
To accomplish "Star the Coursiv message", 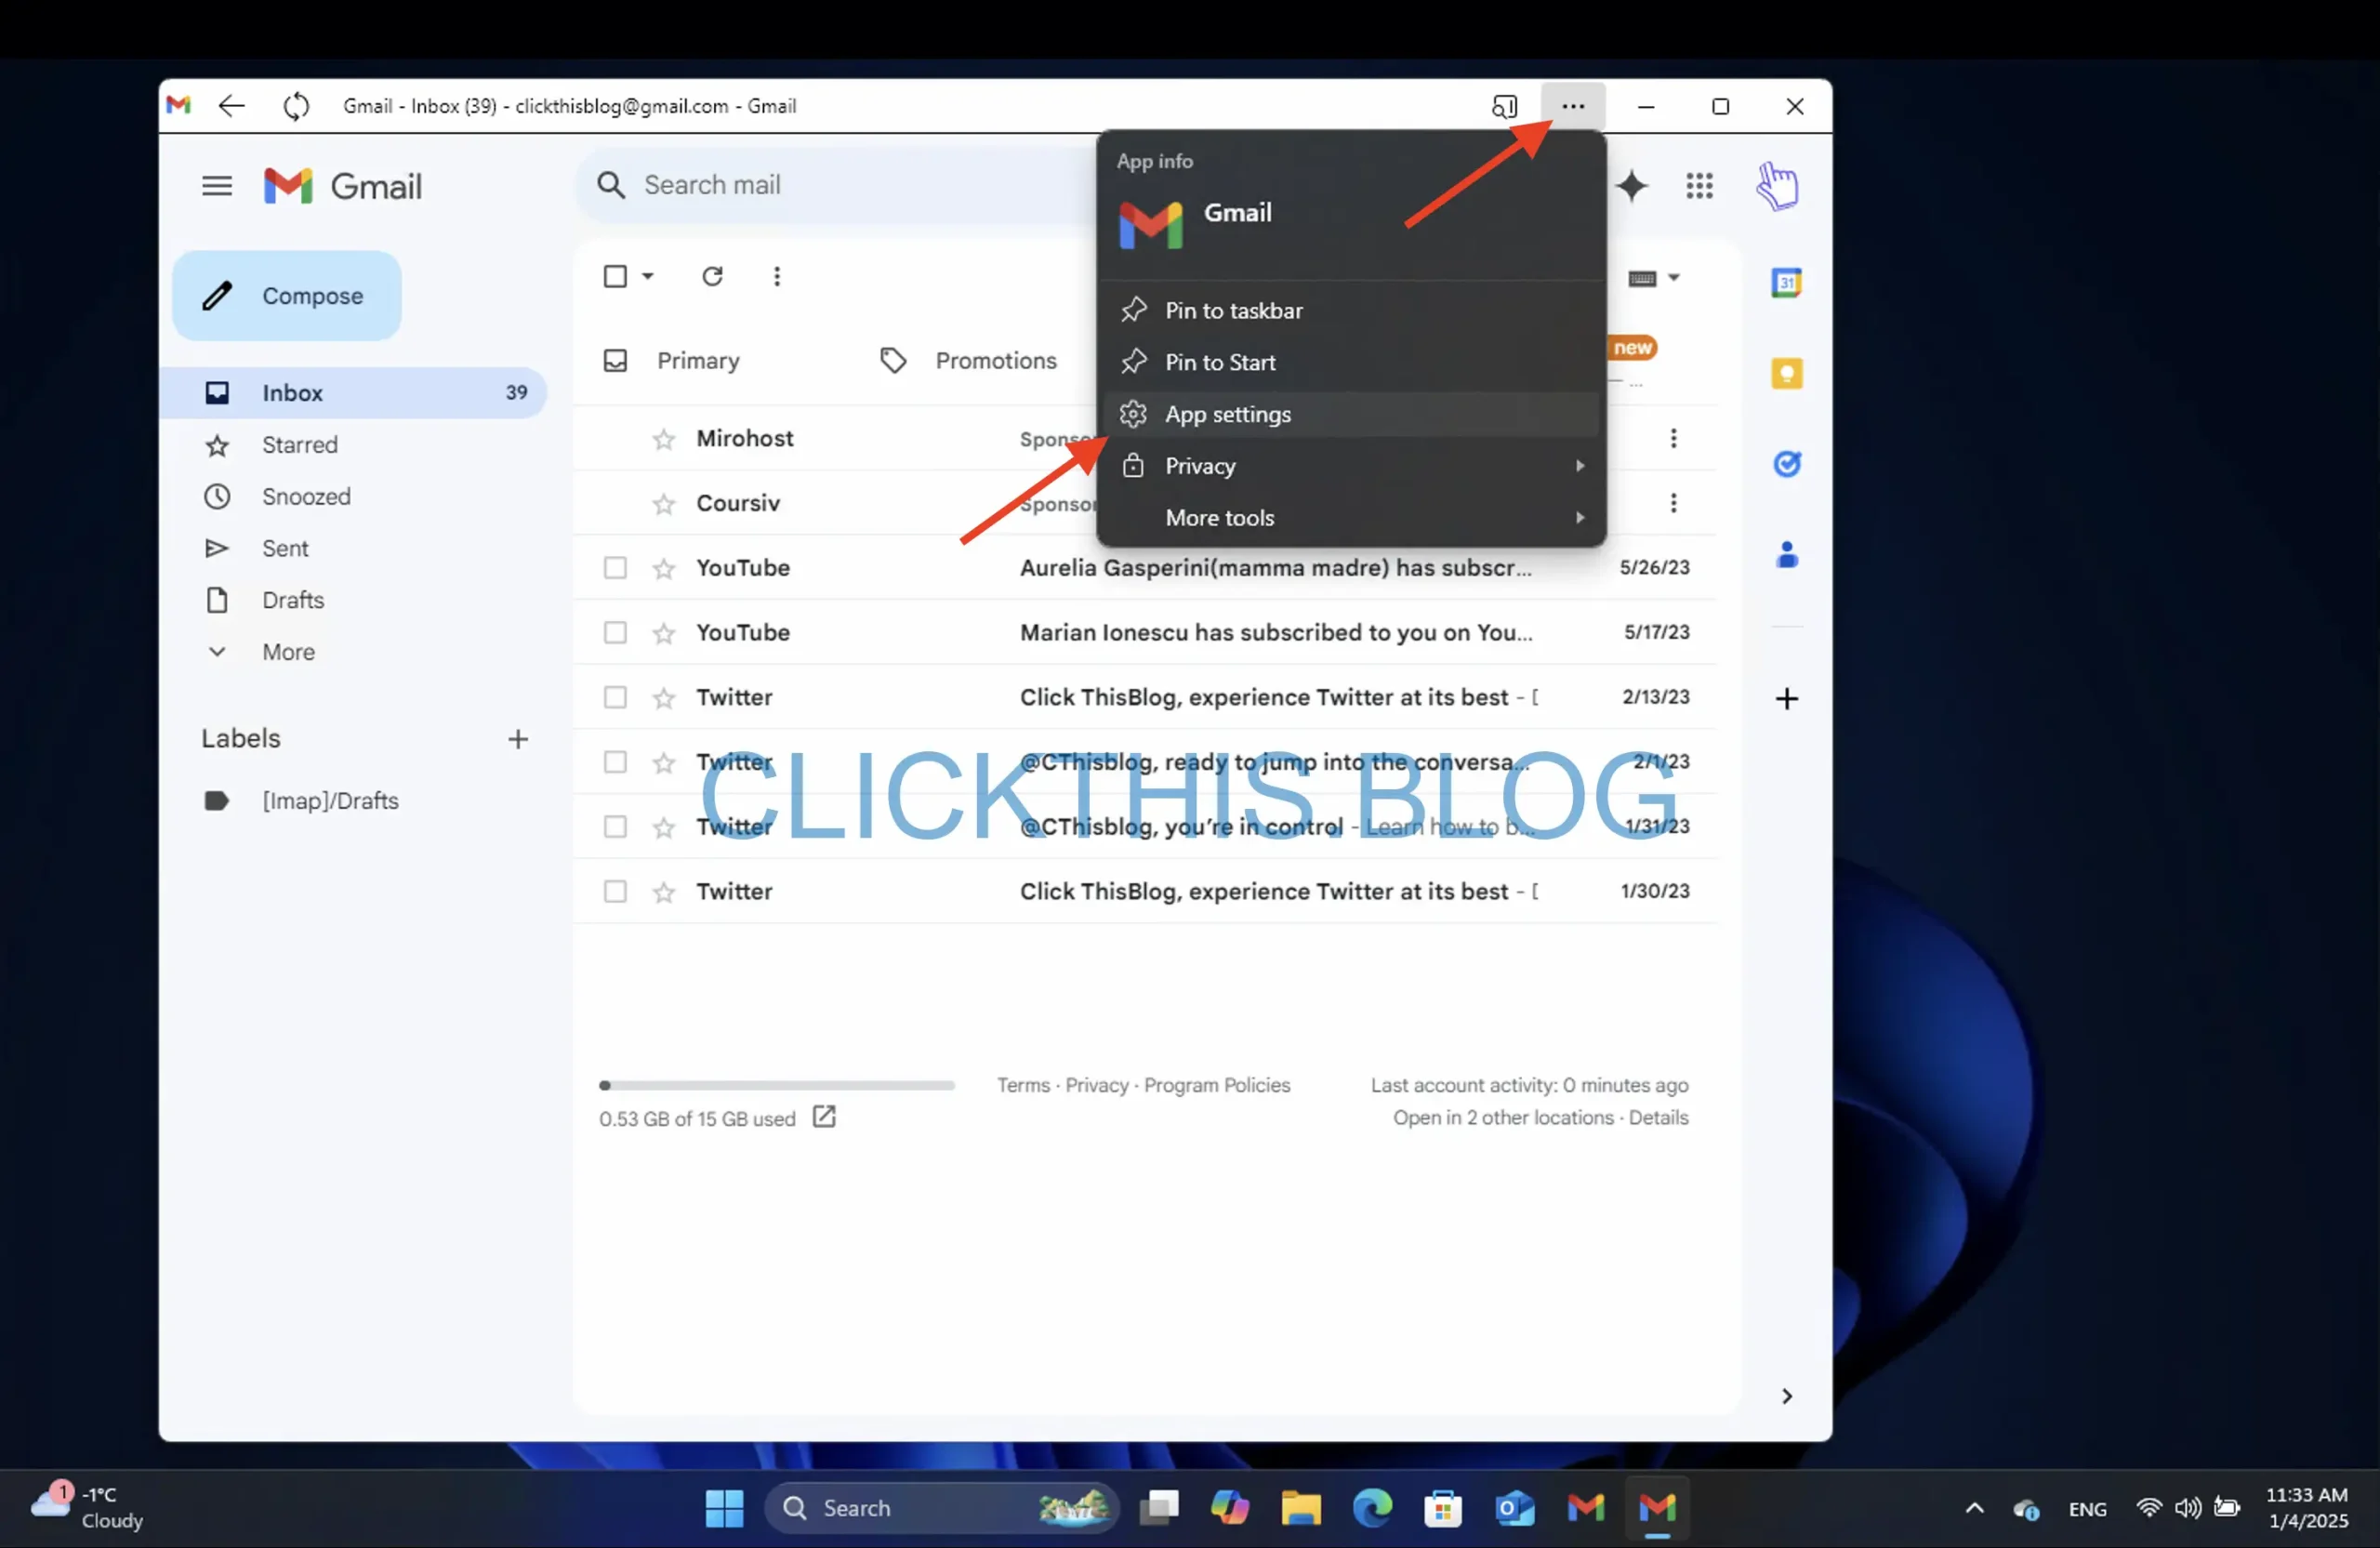I will [664, 504].
